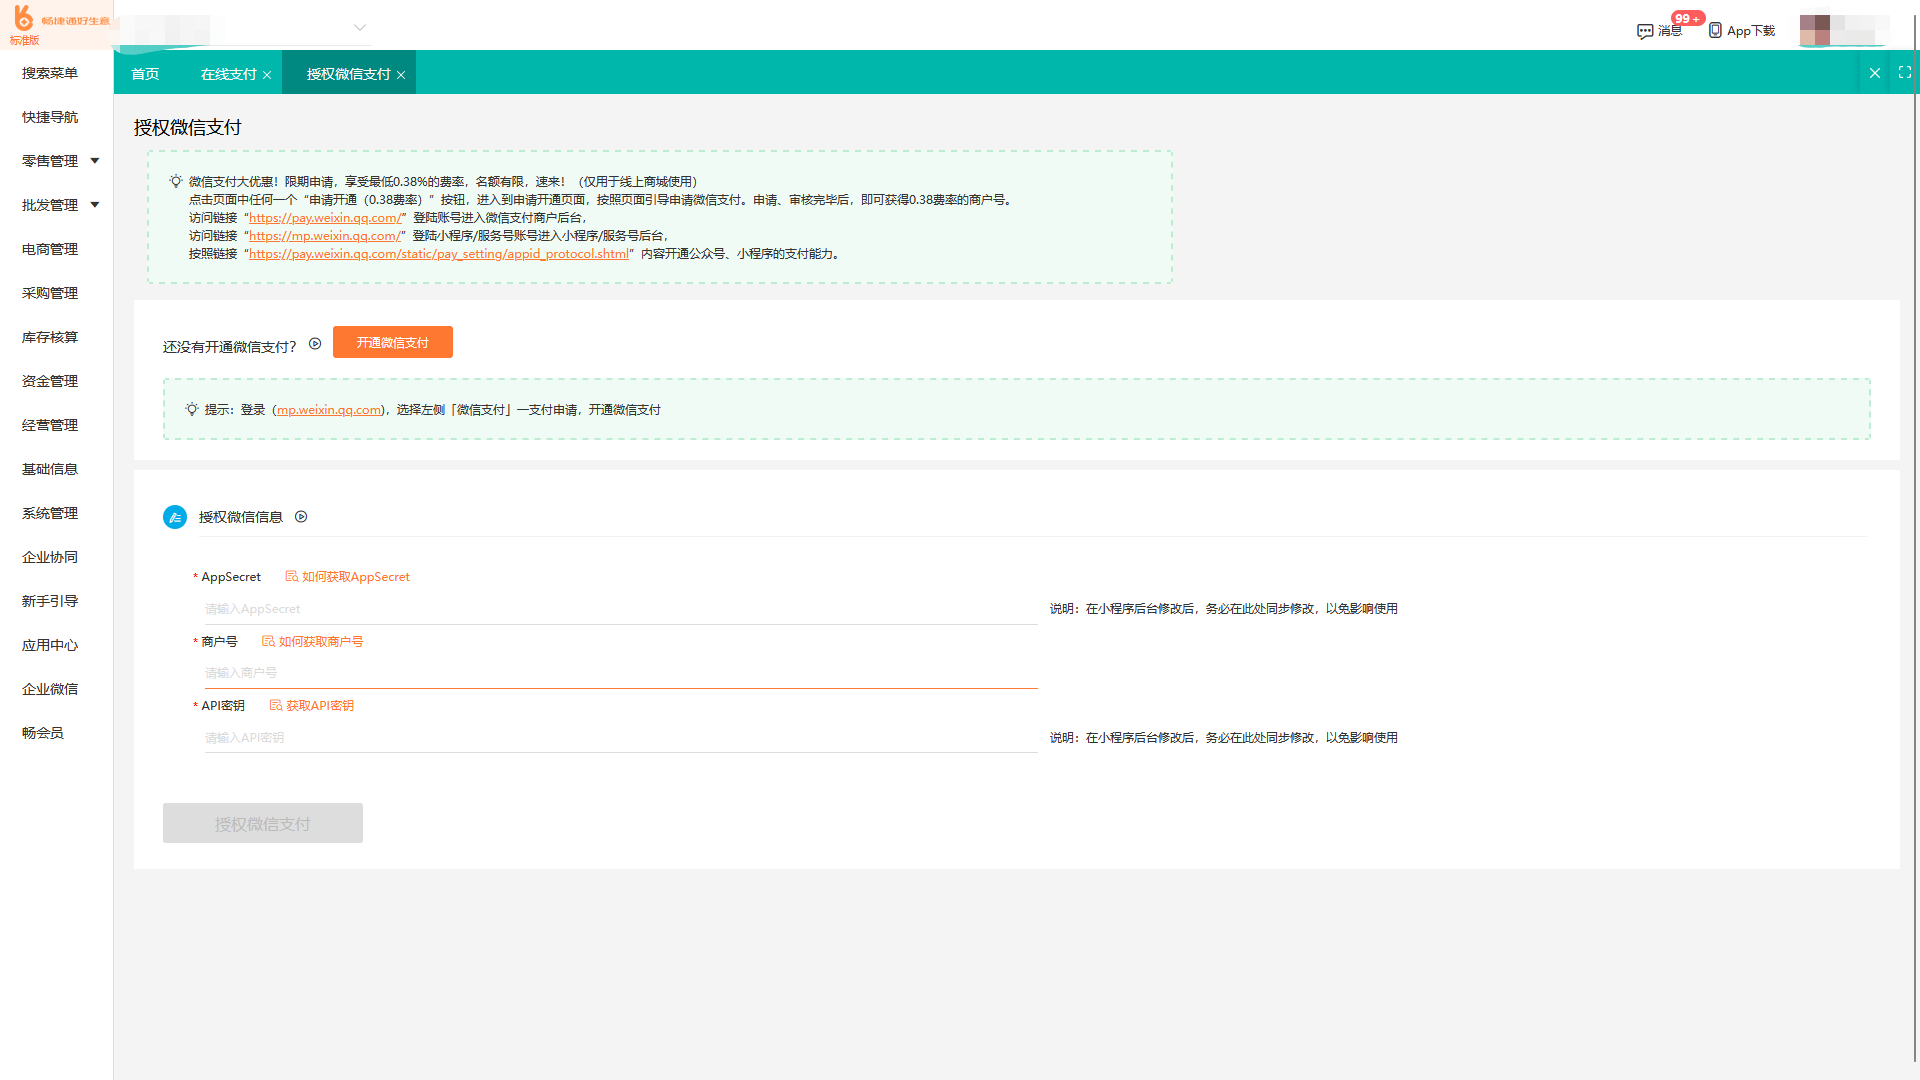Open App下载 mobile download
This screenshot has height=1080, width=1920.
tap(1743, 29)
